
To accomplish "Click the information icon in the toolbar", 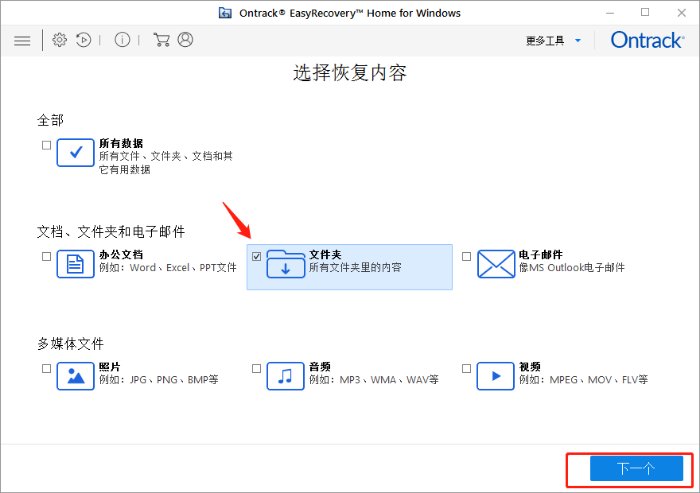I will (x=123, y=40).
